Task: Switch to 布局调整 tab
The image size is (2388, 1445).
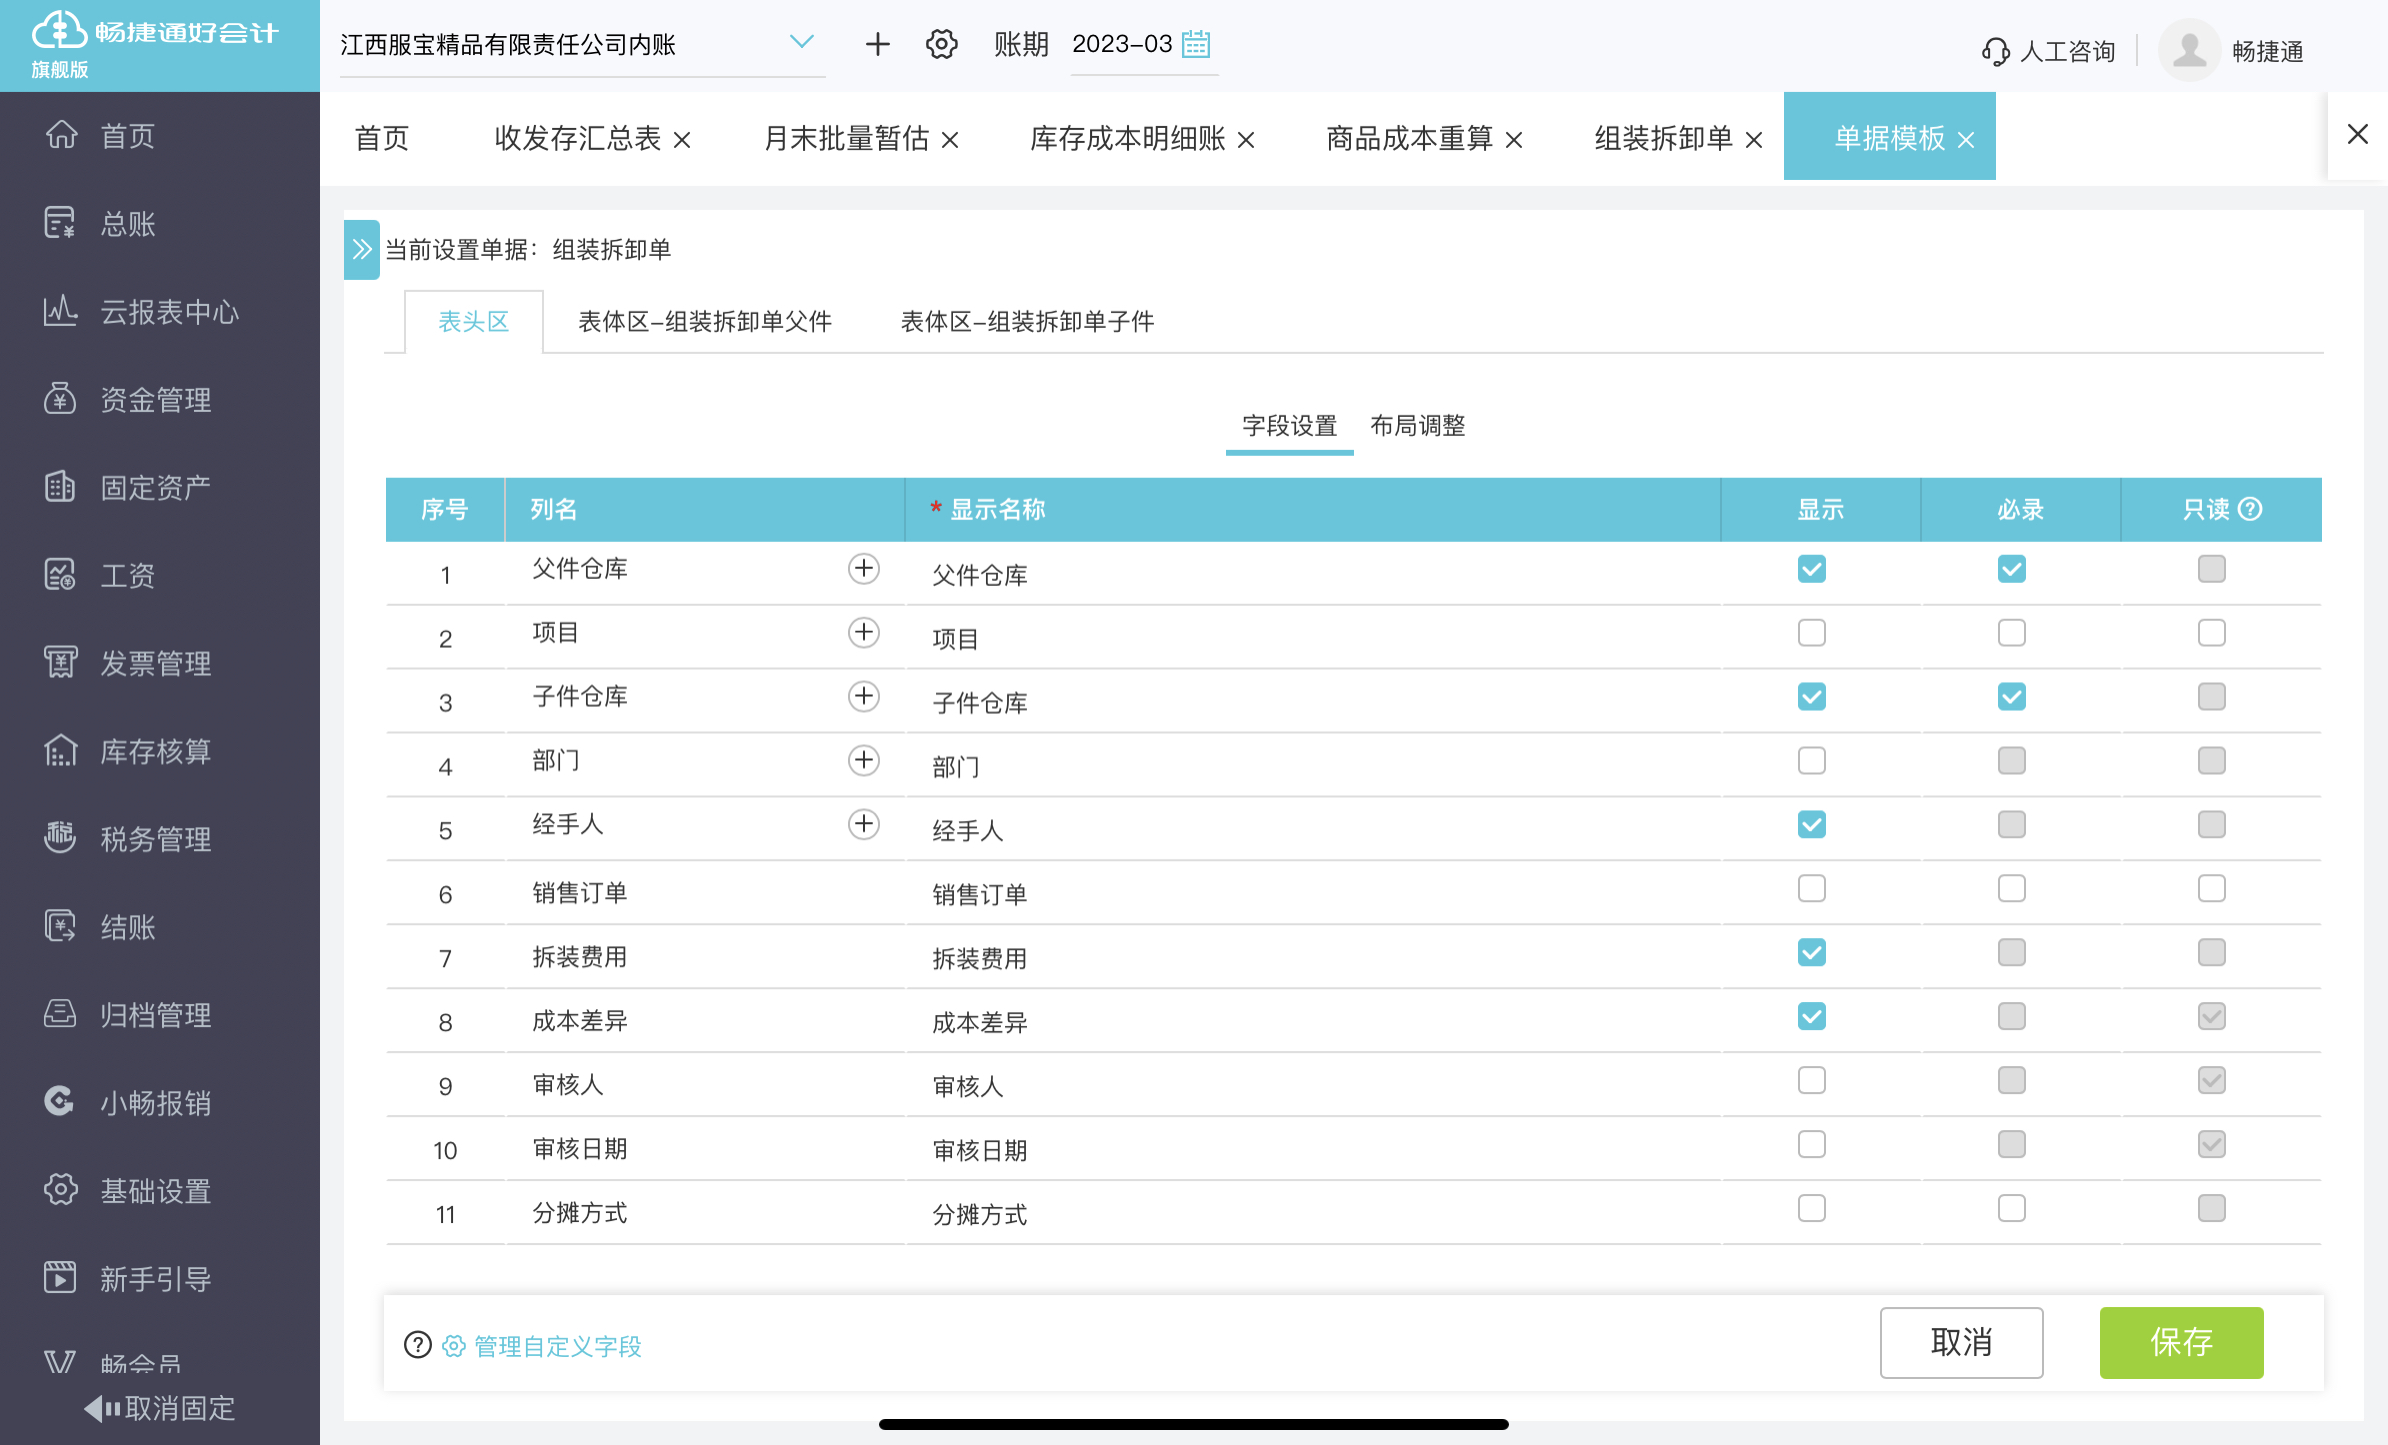Action: coord(1421,425)
